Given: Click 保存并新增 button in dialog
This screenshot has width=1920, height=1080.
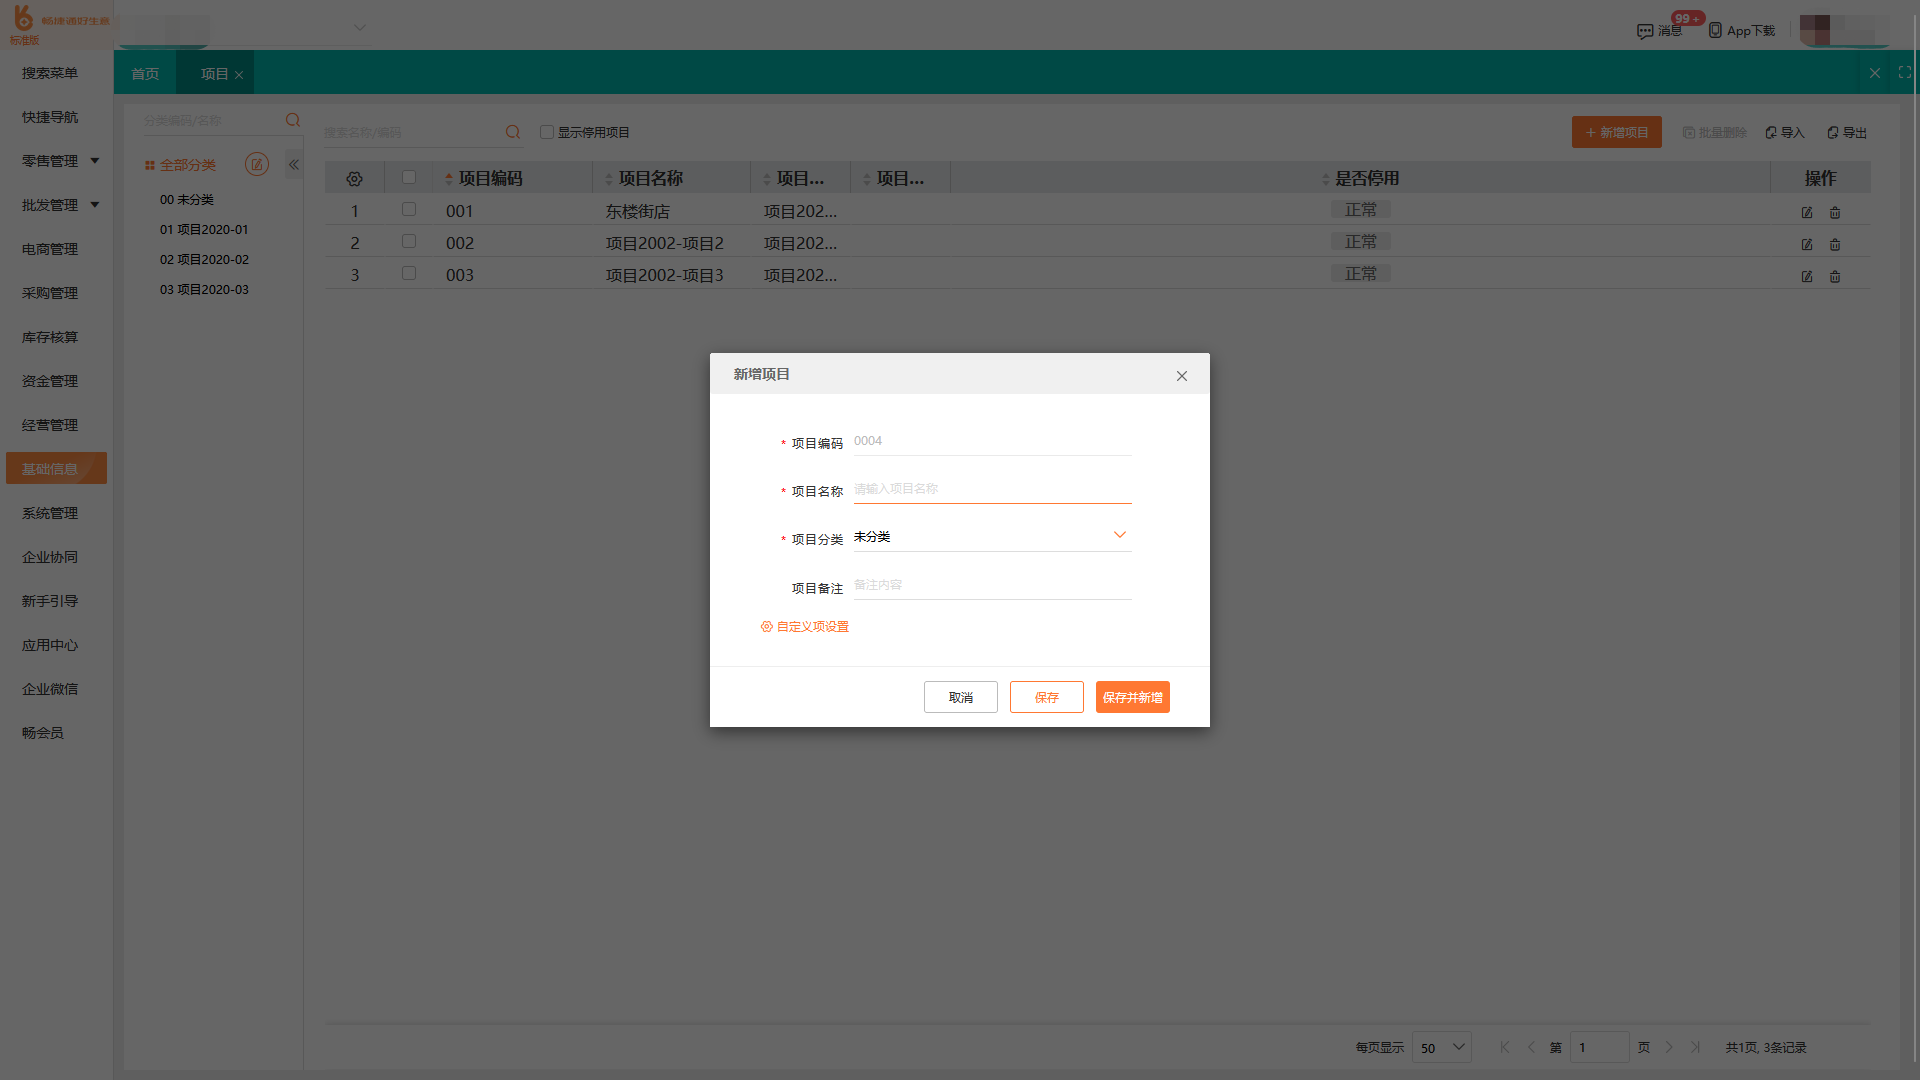Looking at the screenshot, I should point(1133,696).
